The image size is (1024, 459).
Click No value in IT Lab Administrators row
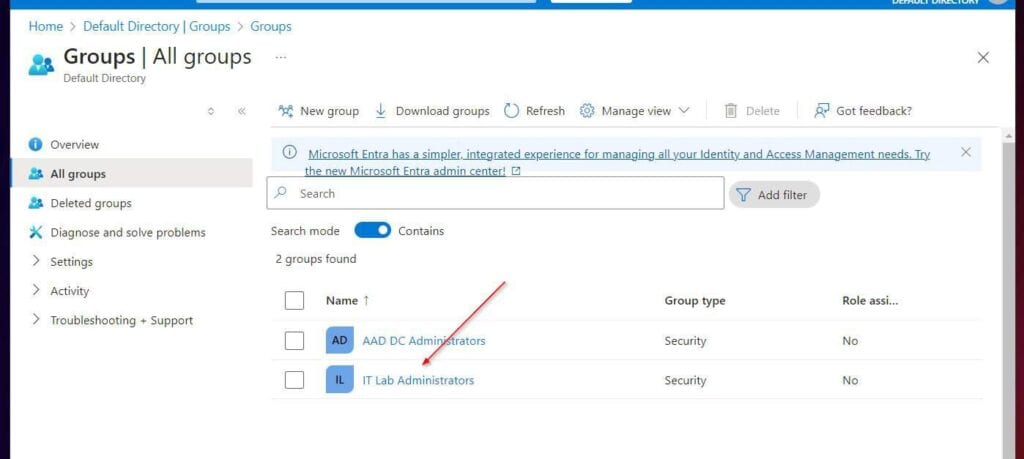(850, 380)
